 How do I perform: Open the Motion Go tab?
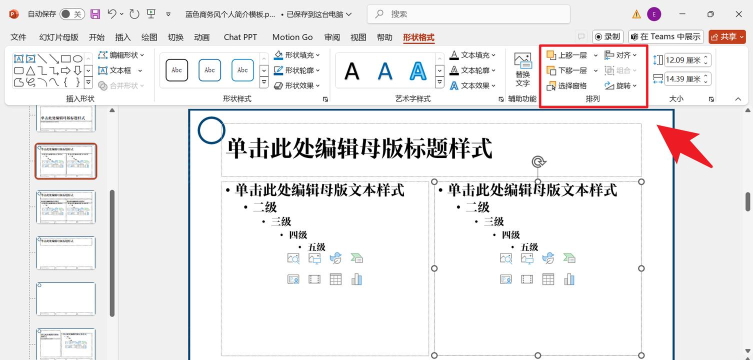point(292,37)
